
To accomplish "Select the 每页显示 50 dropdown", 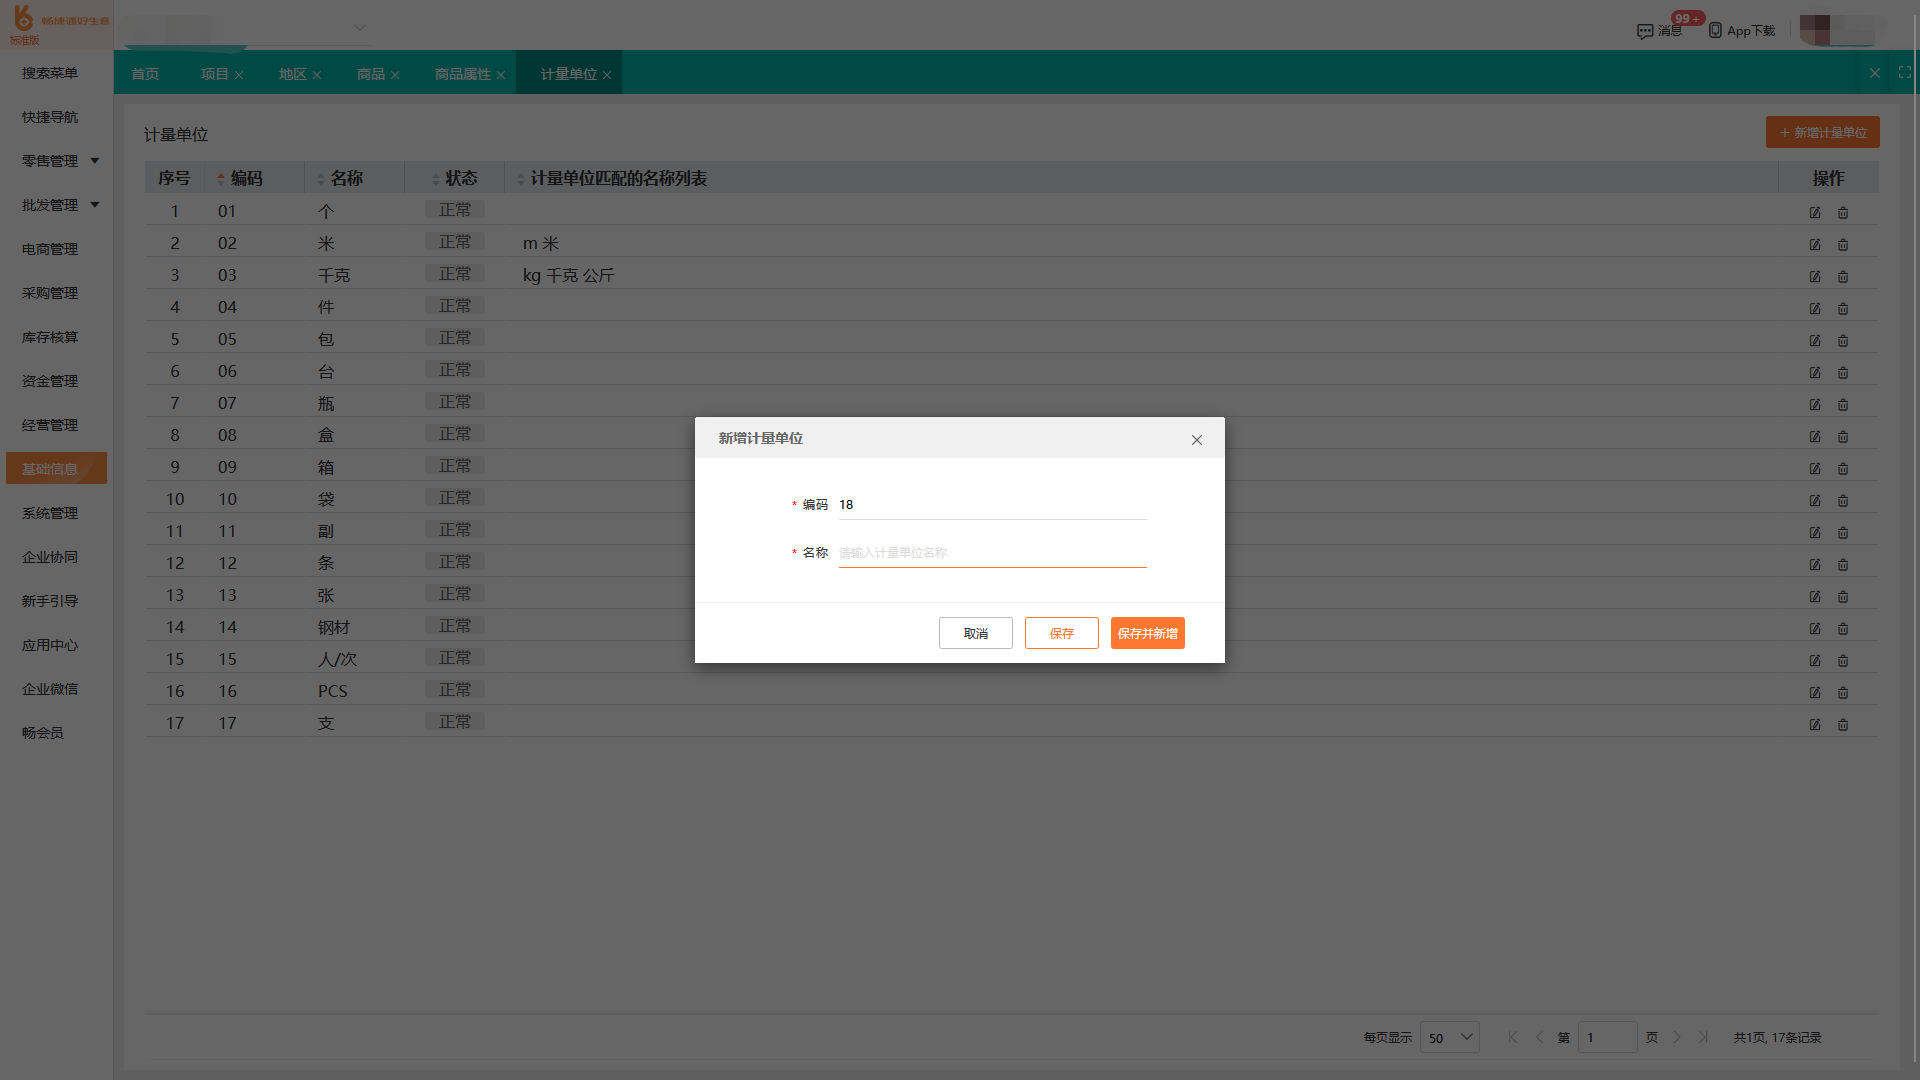I will 1449,1038.
